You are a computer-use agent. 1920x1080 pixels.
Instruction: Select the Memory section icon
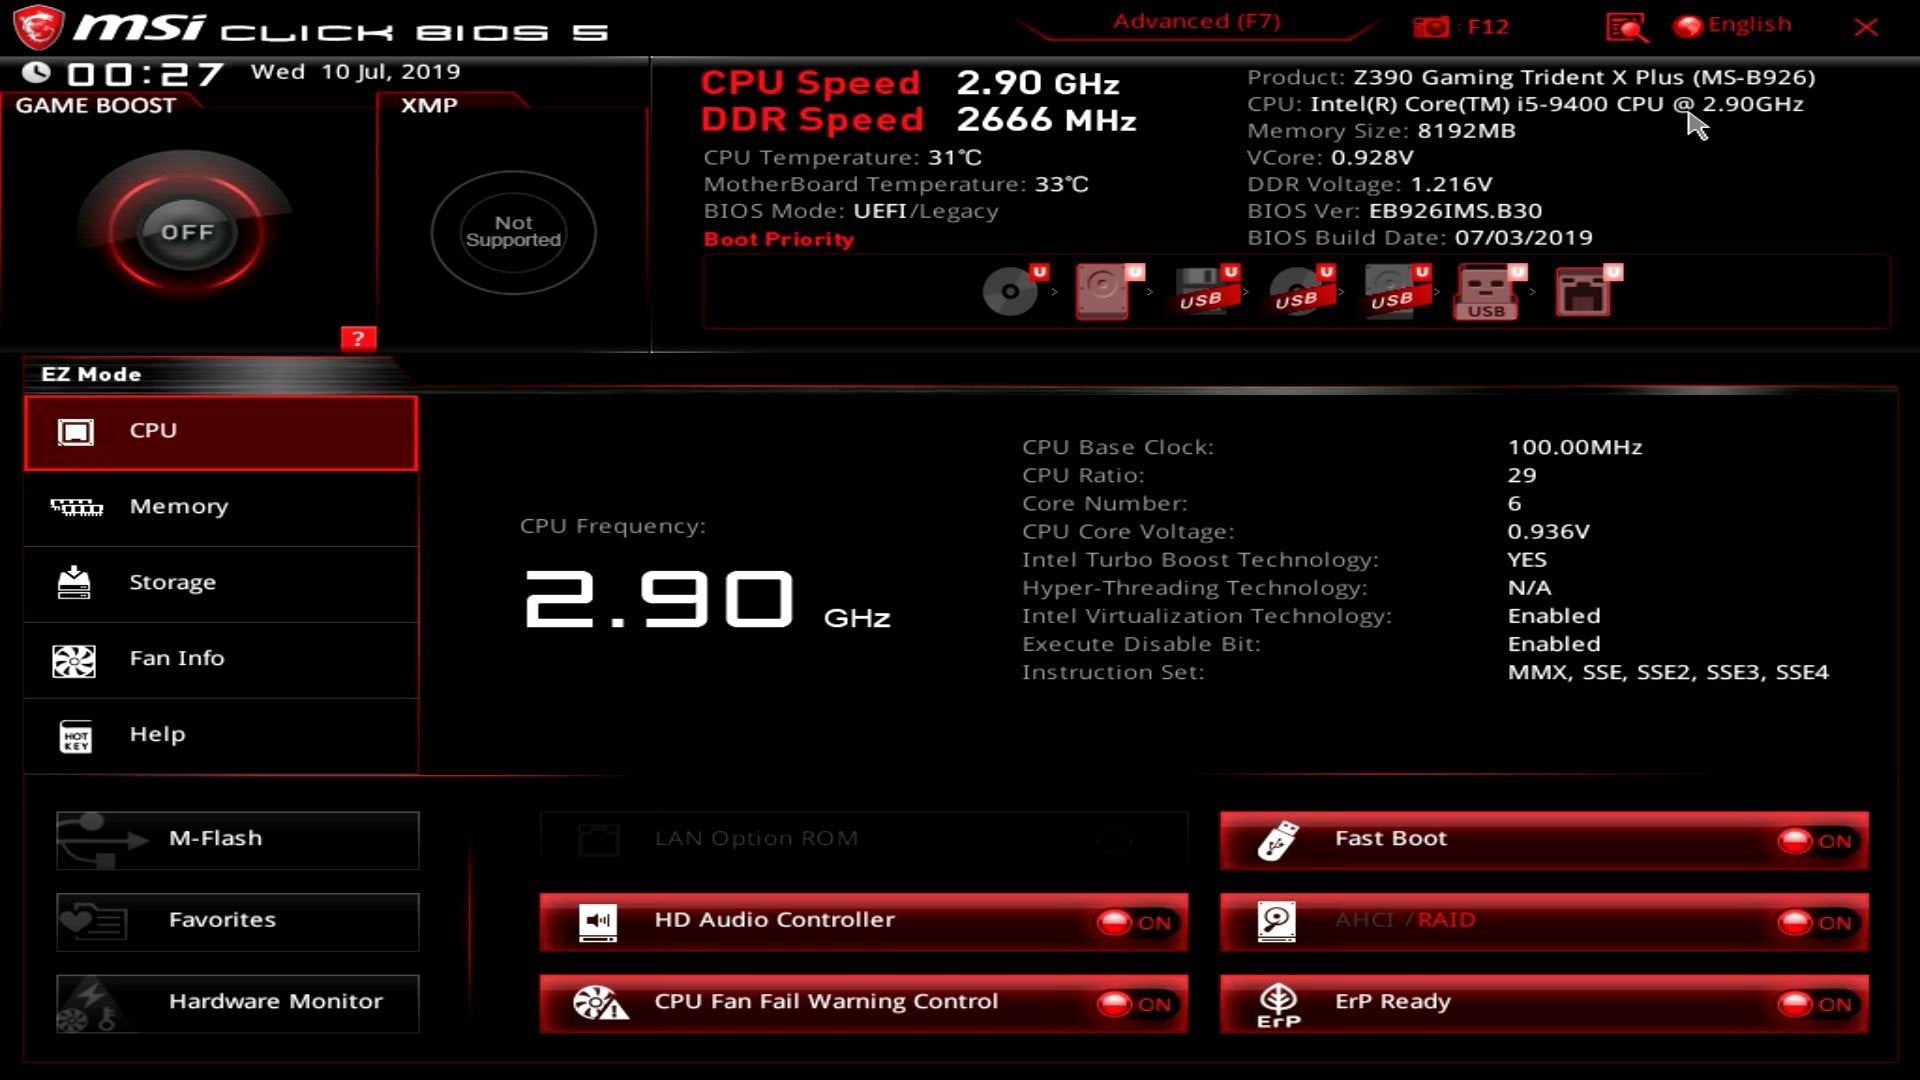73,505
